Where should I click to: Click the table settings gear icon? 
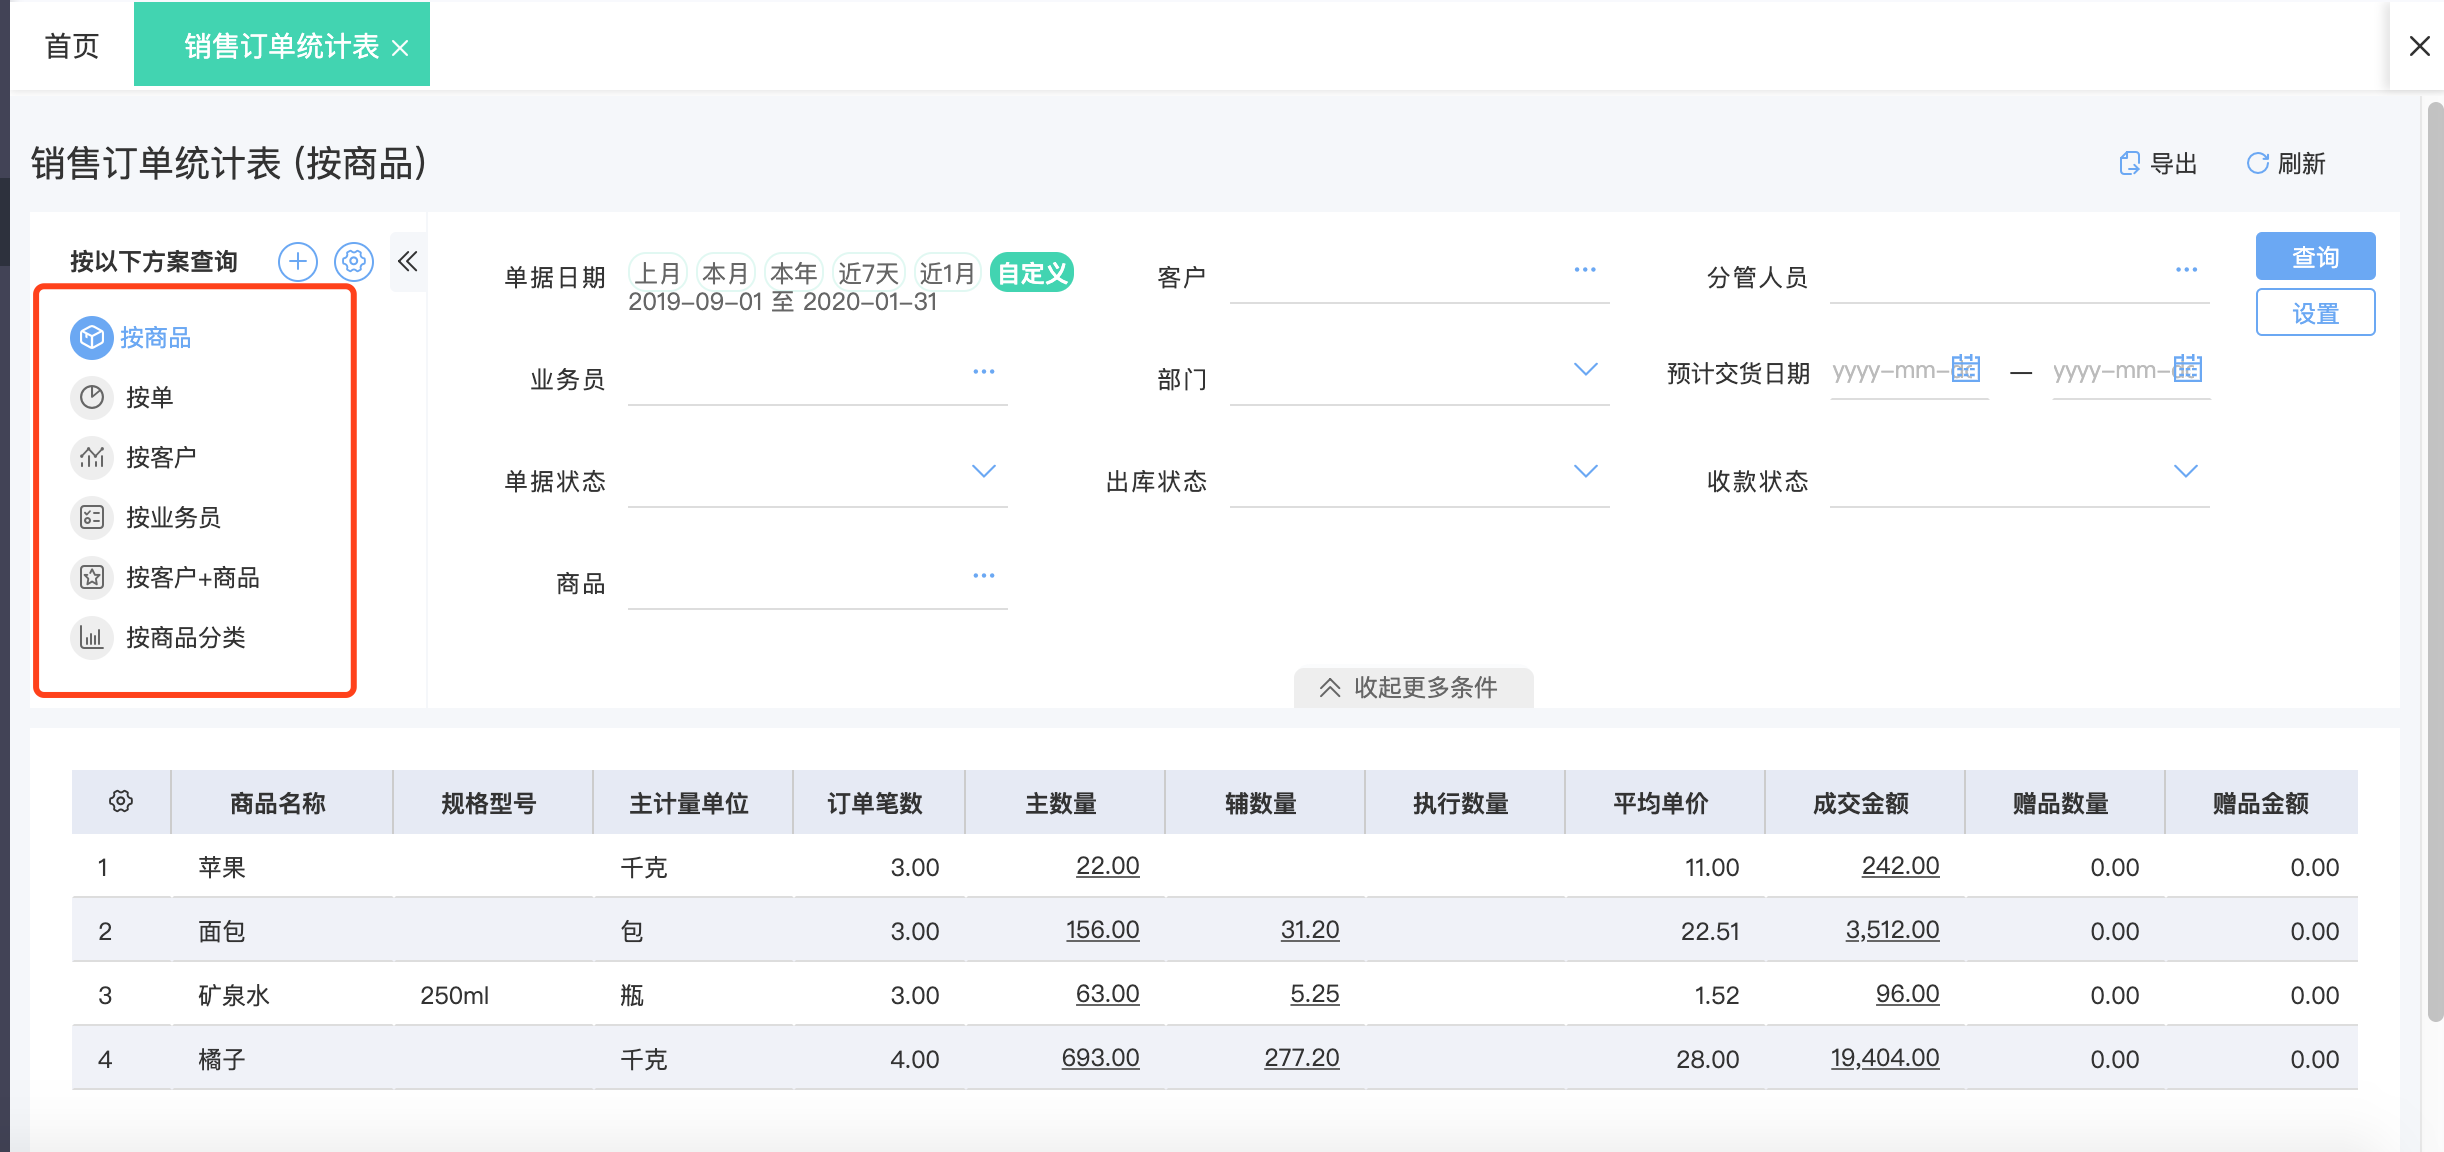pyautogui.click(x=120, y=803)
